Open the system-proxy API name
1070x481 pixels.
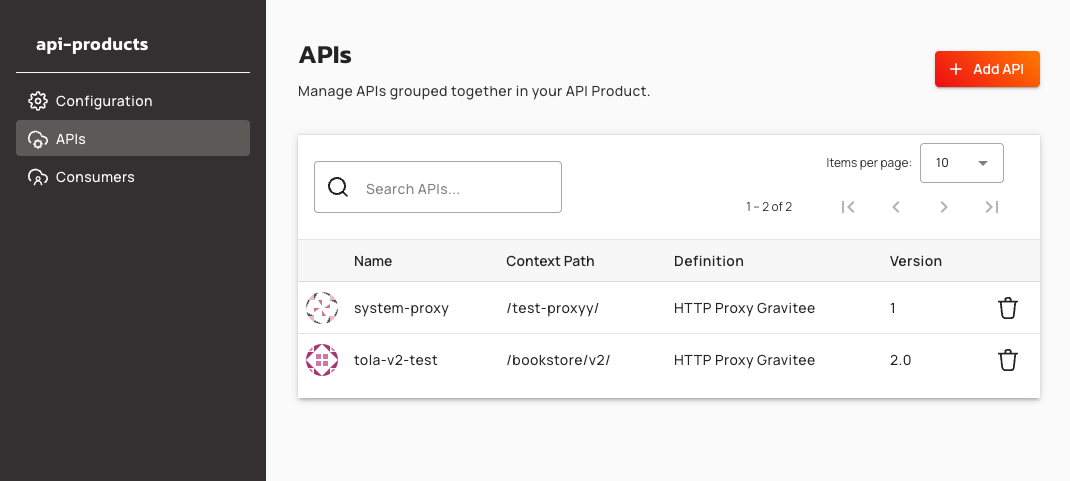coord(401,308)
